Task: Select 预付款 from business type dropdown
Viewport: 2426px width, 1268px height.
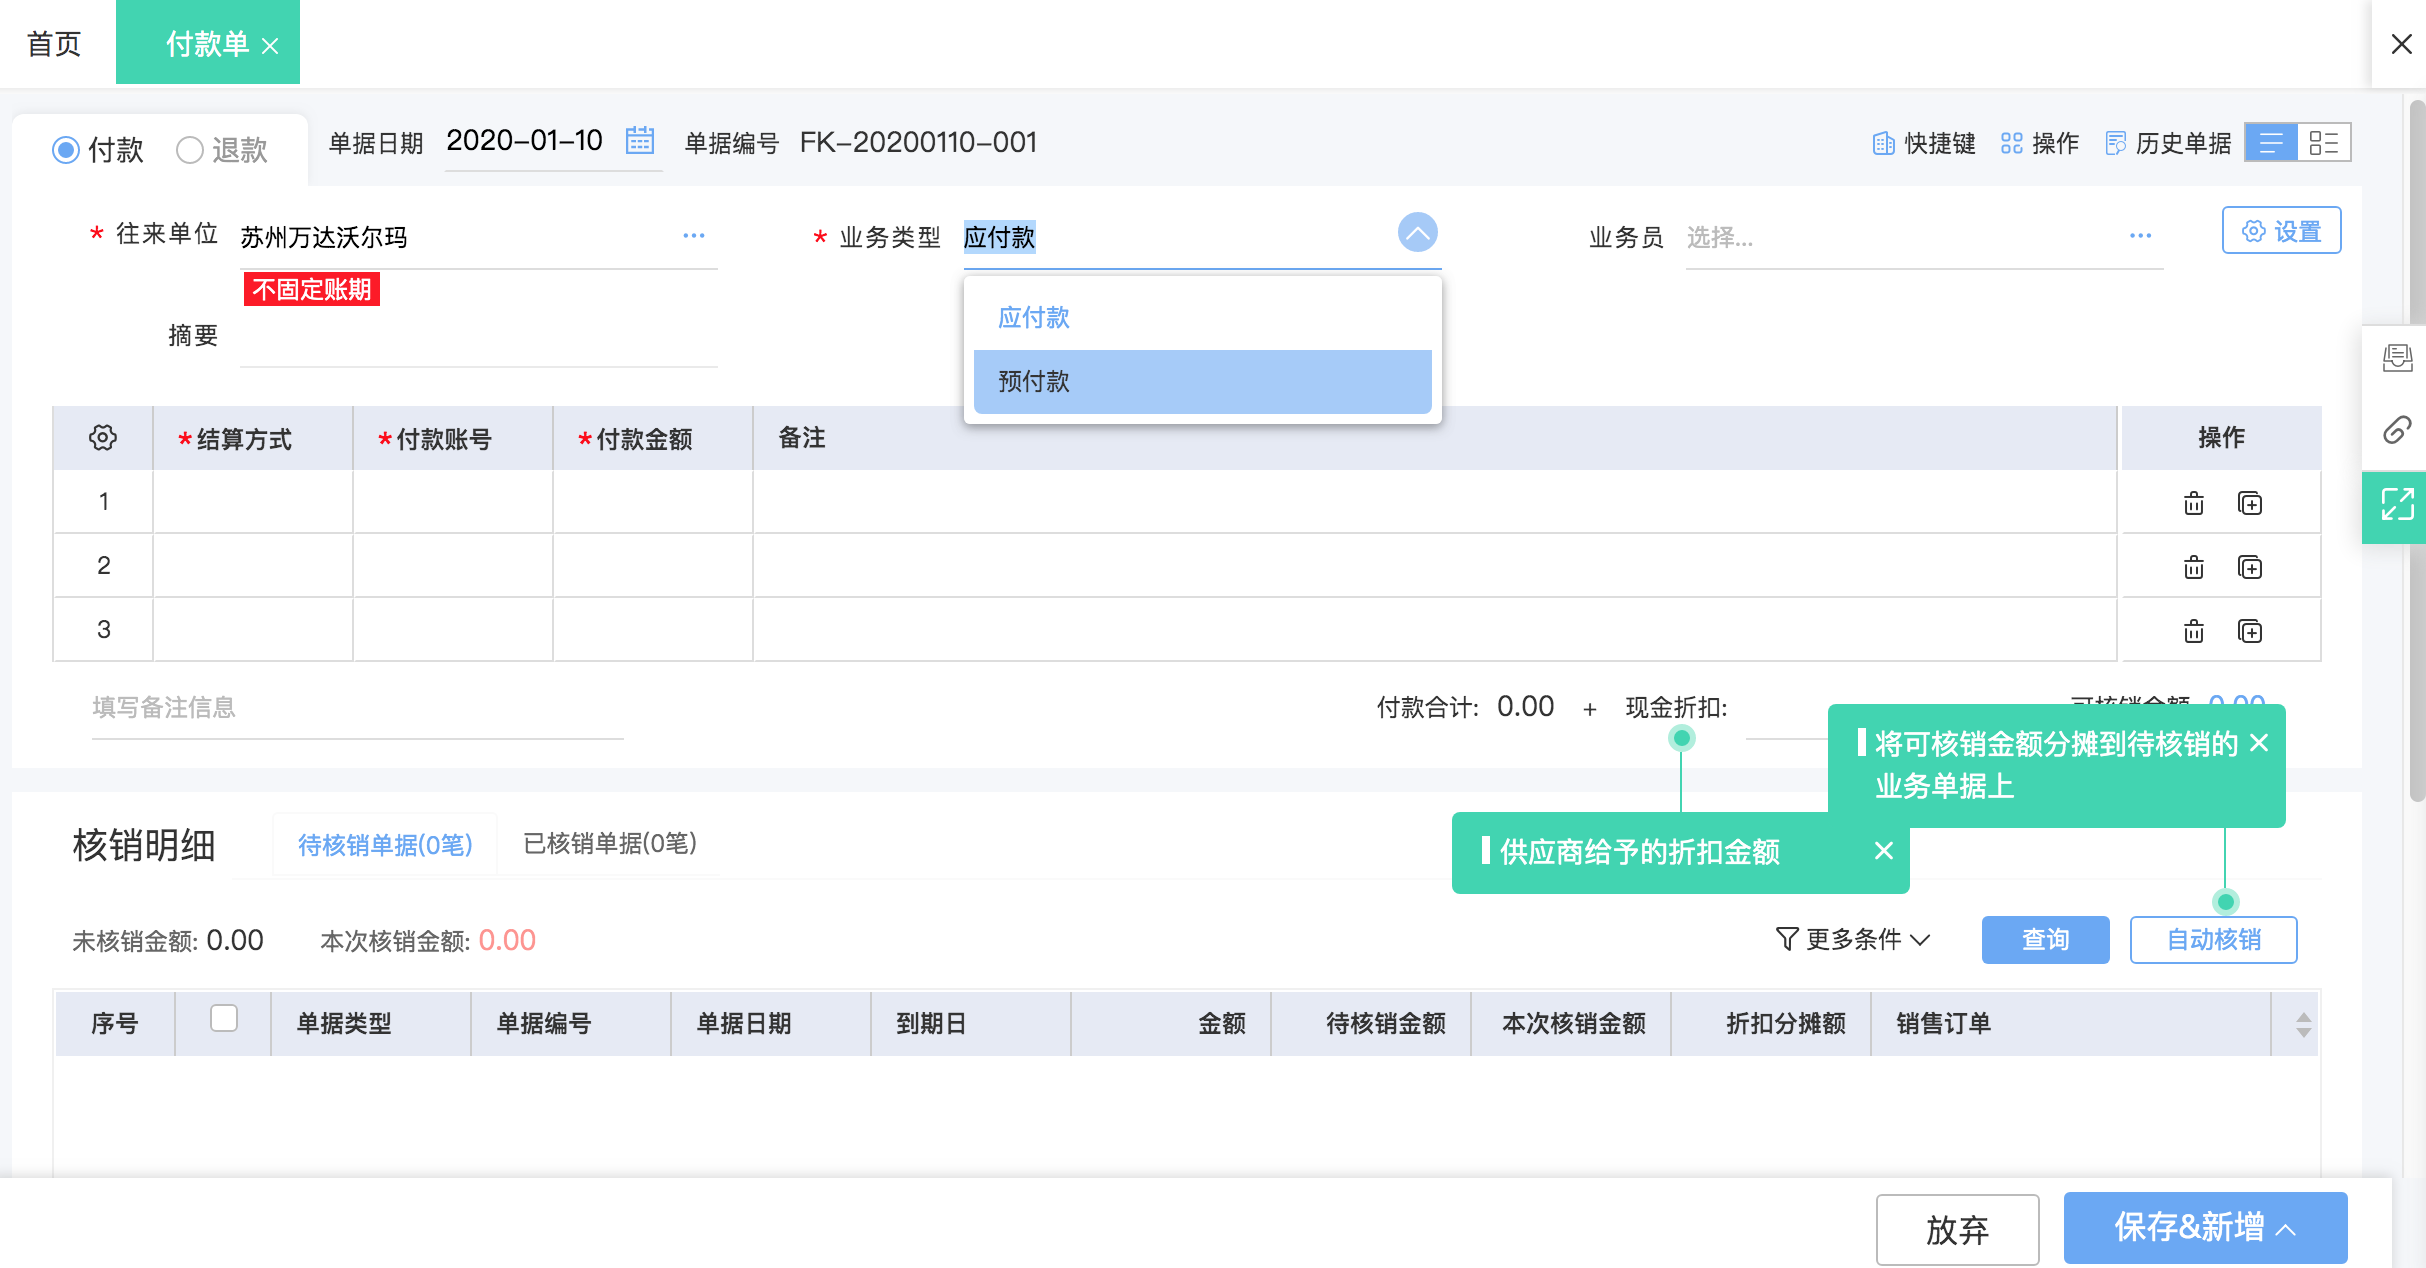Action: [x=1199, y=380]
